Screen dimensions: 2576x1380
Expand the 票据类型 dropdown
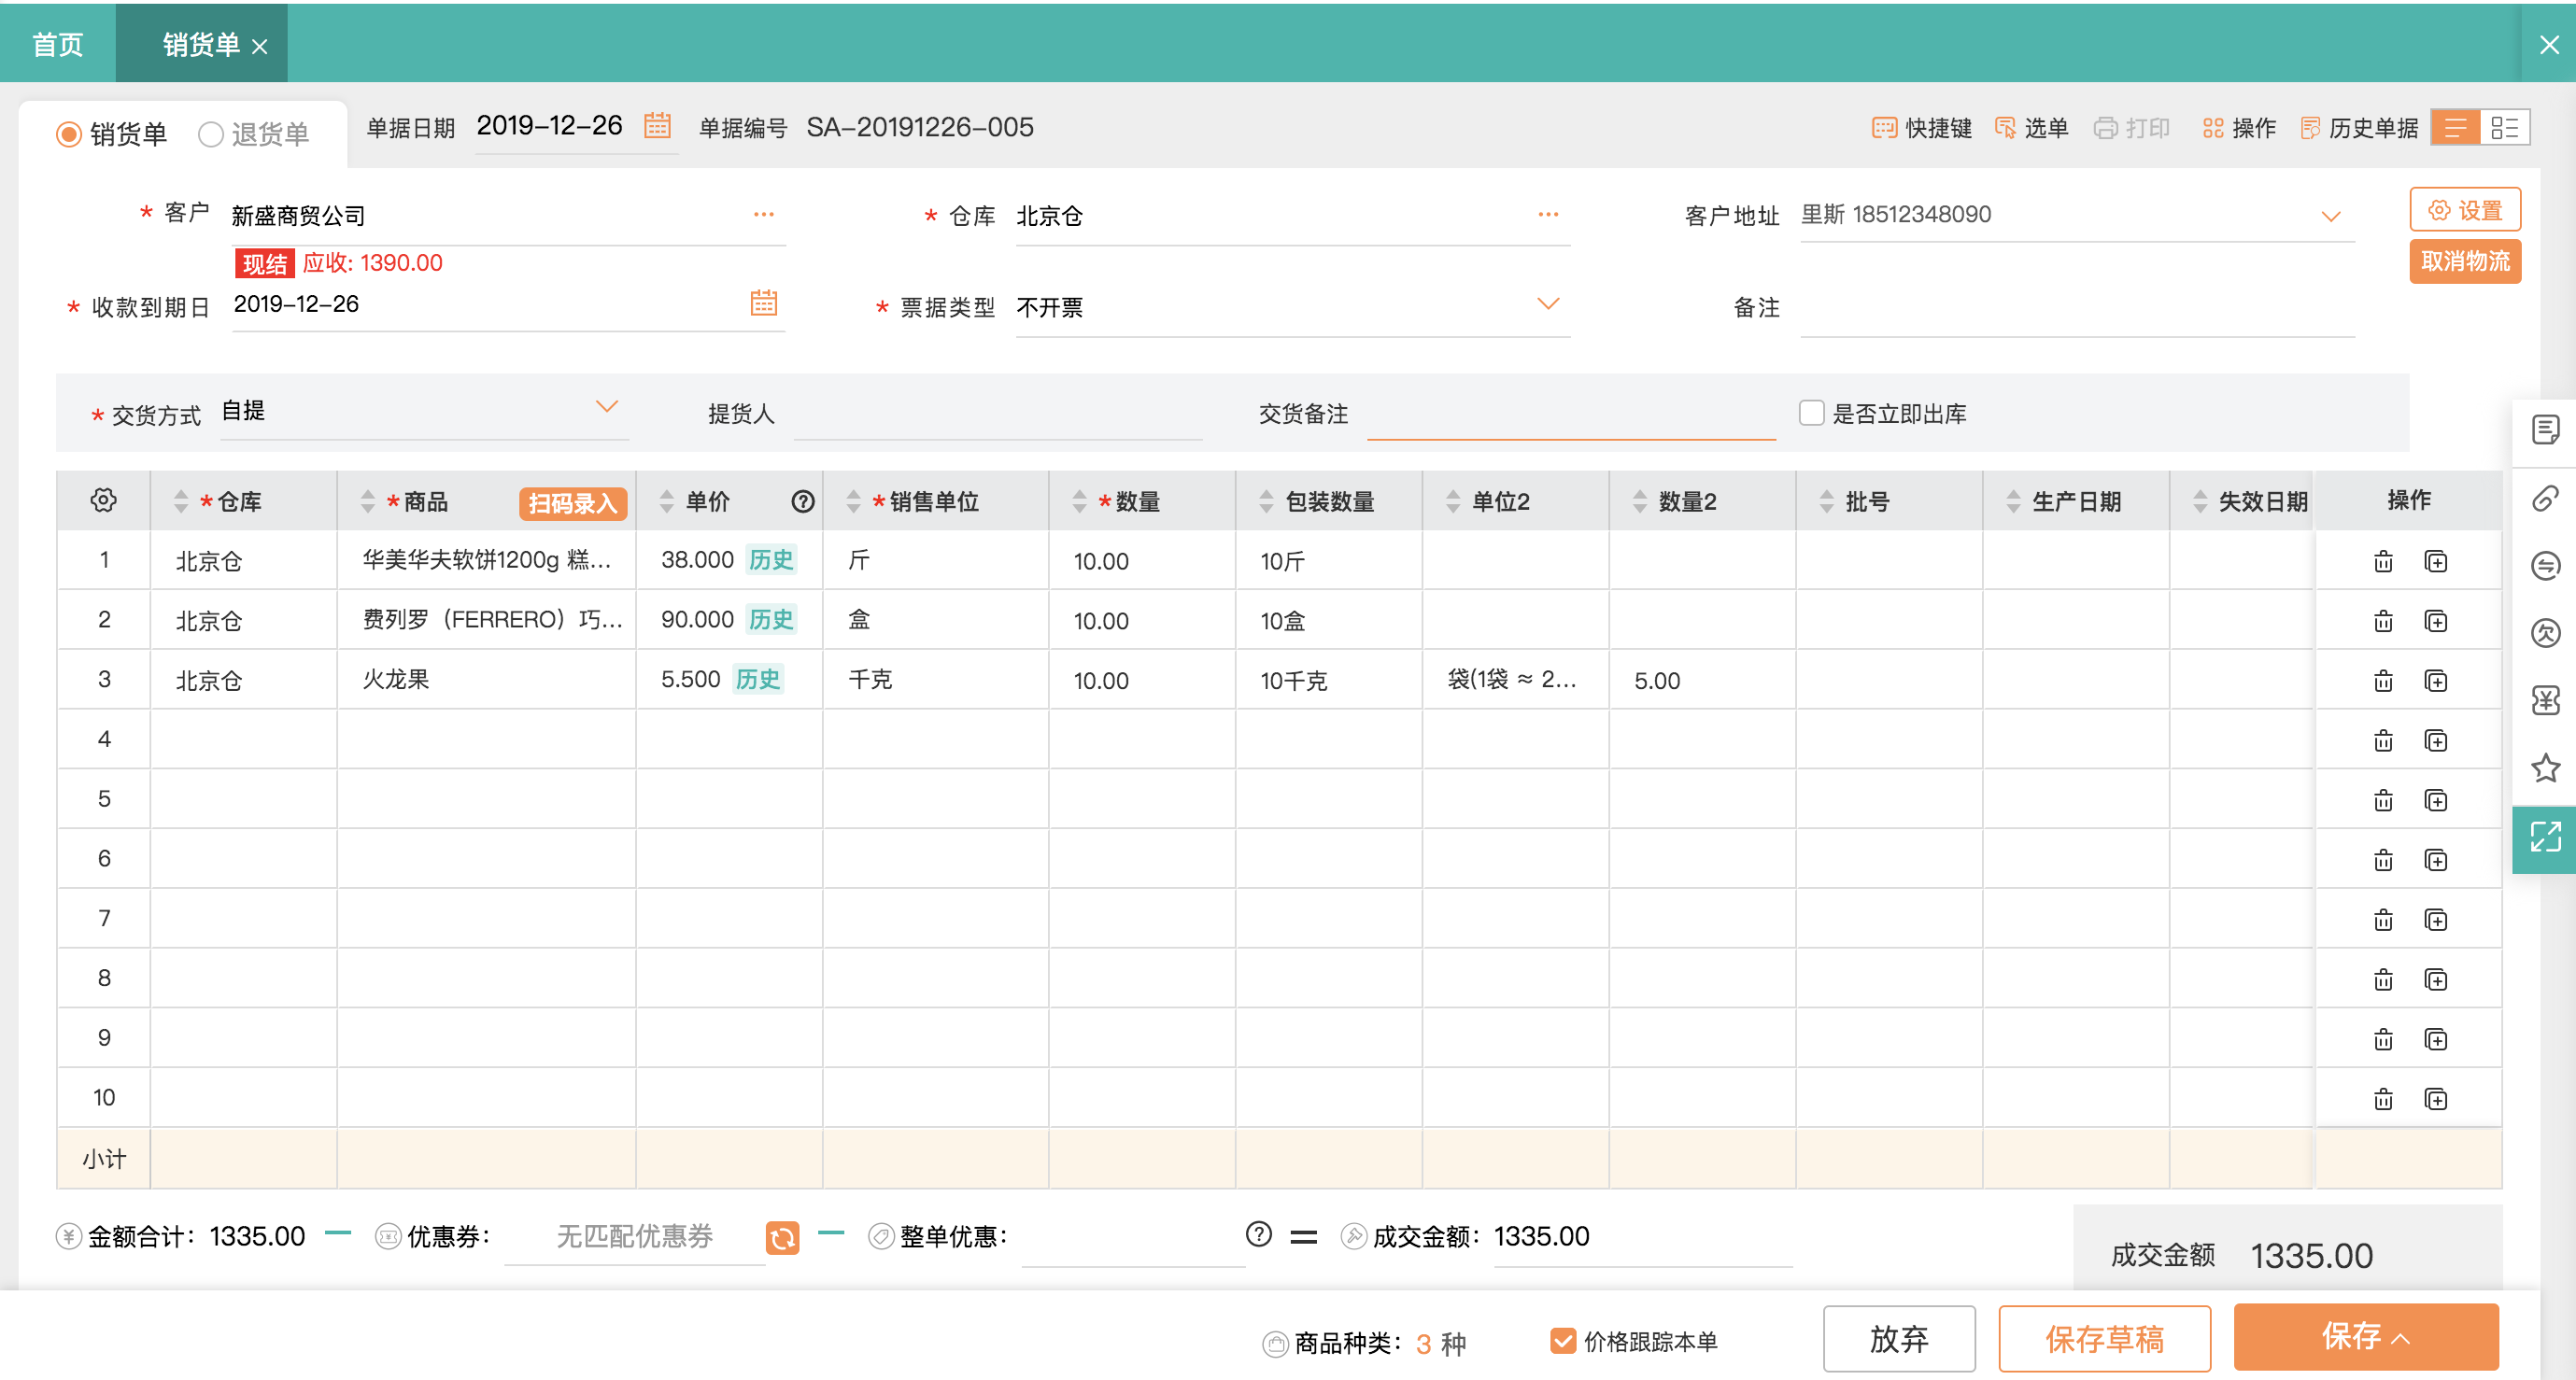[1550, 306]
